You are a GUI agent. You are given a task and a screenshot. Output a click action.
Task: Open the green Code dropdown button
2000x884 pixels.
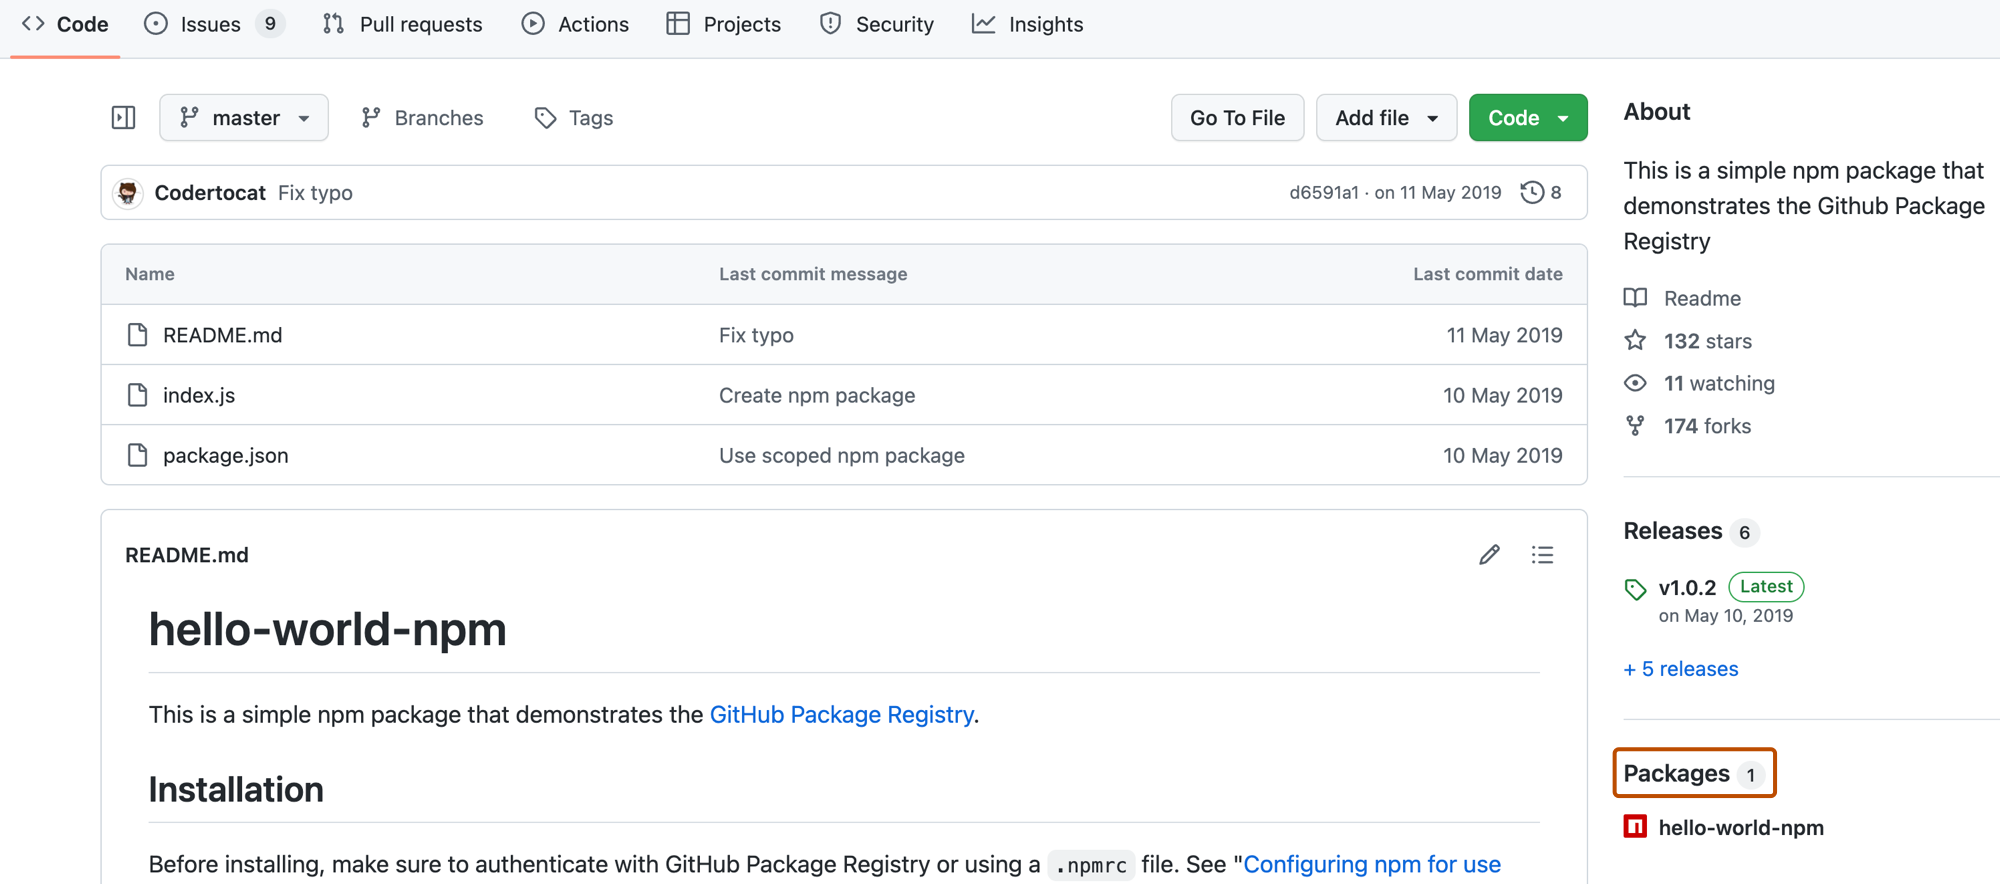tap(1527, 118)
